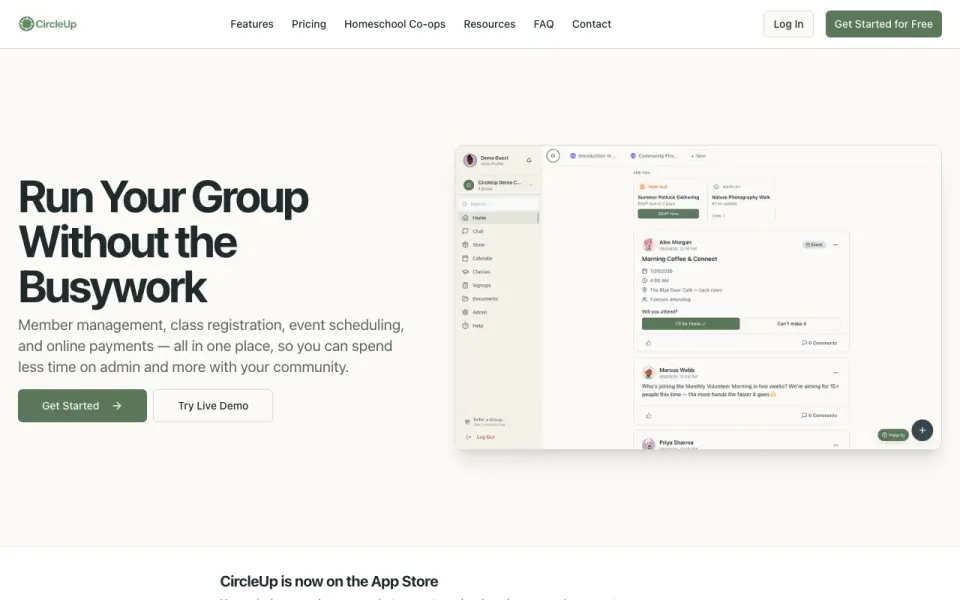Click the green Get Started button
Viewport: 960px width, 600px height.
click(82, 405)
